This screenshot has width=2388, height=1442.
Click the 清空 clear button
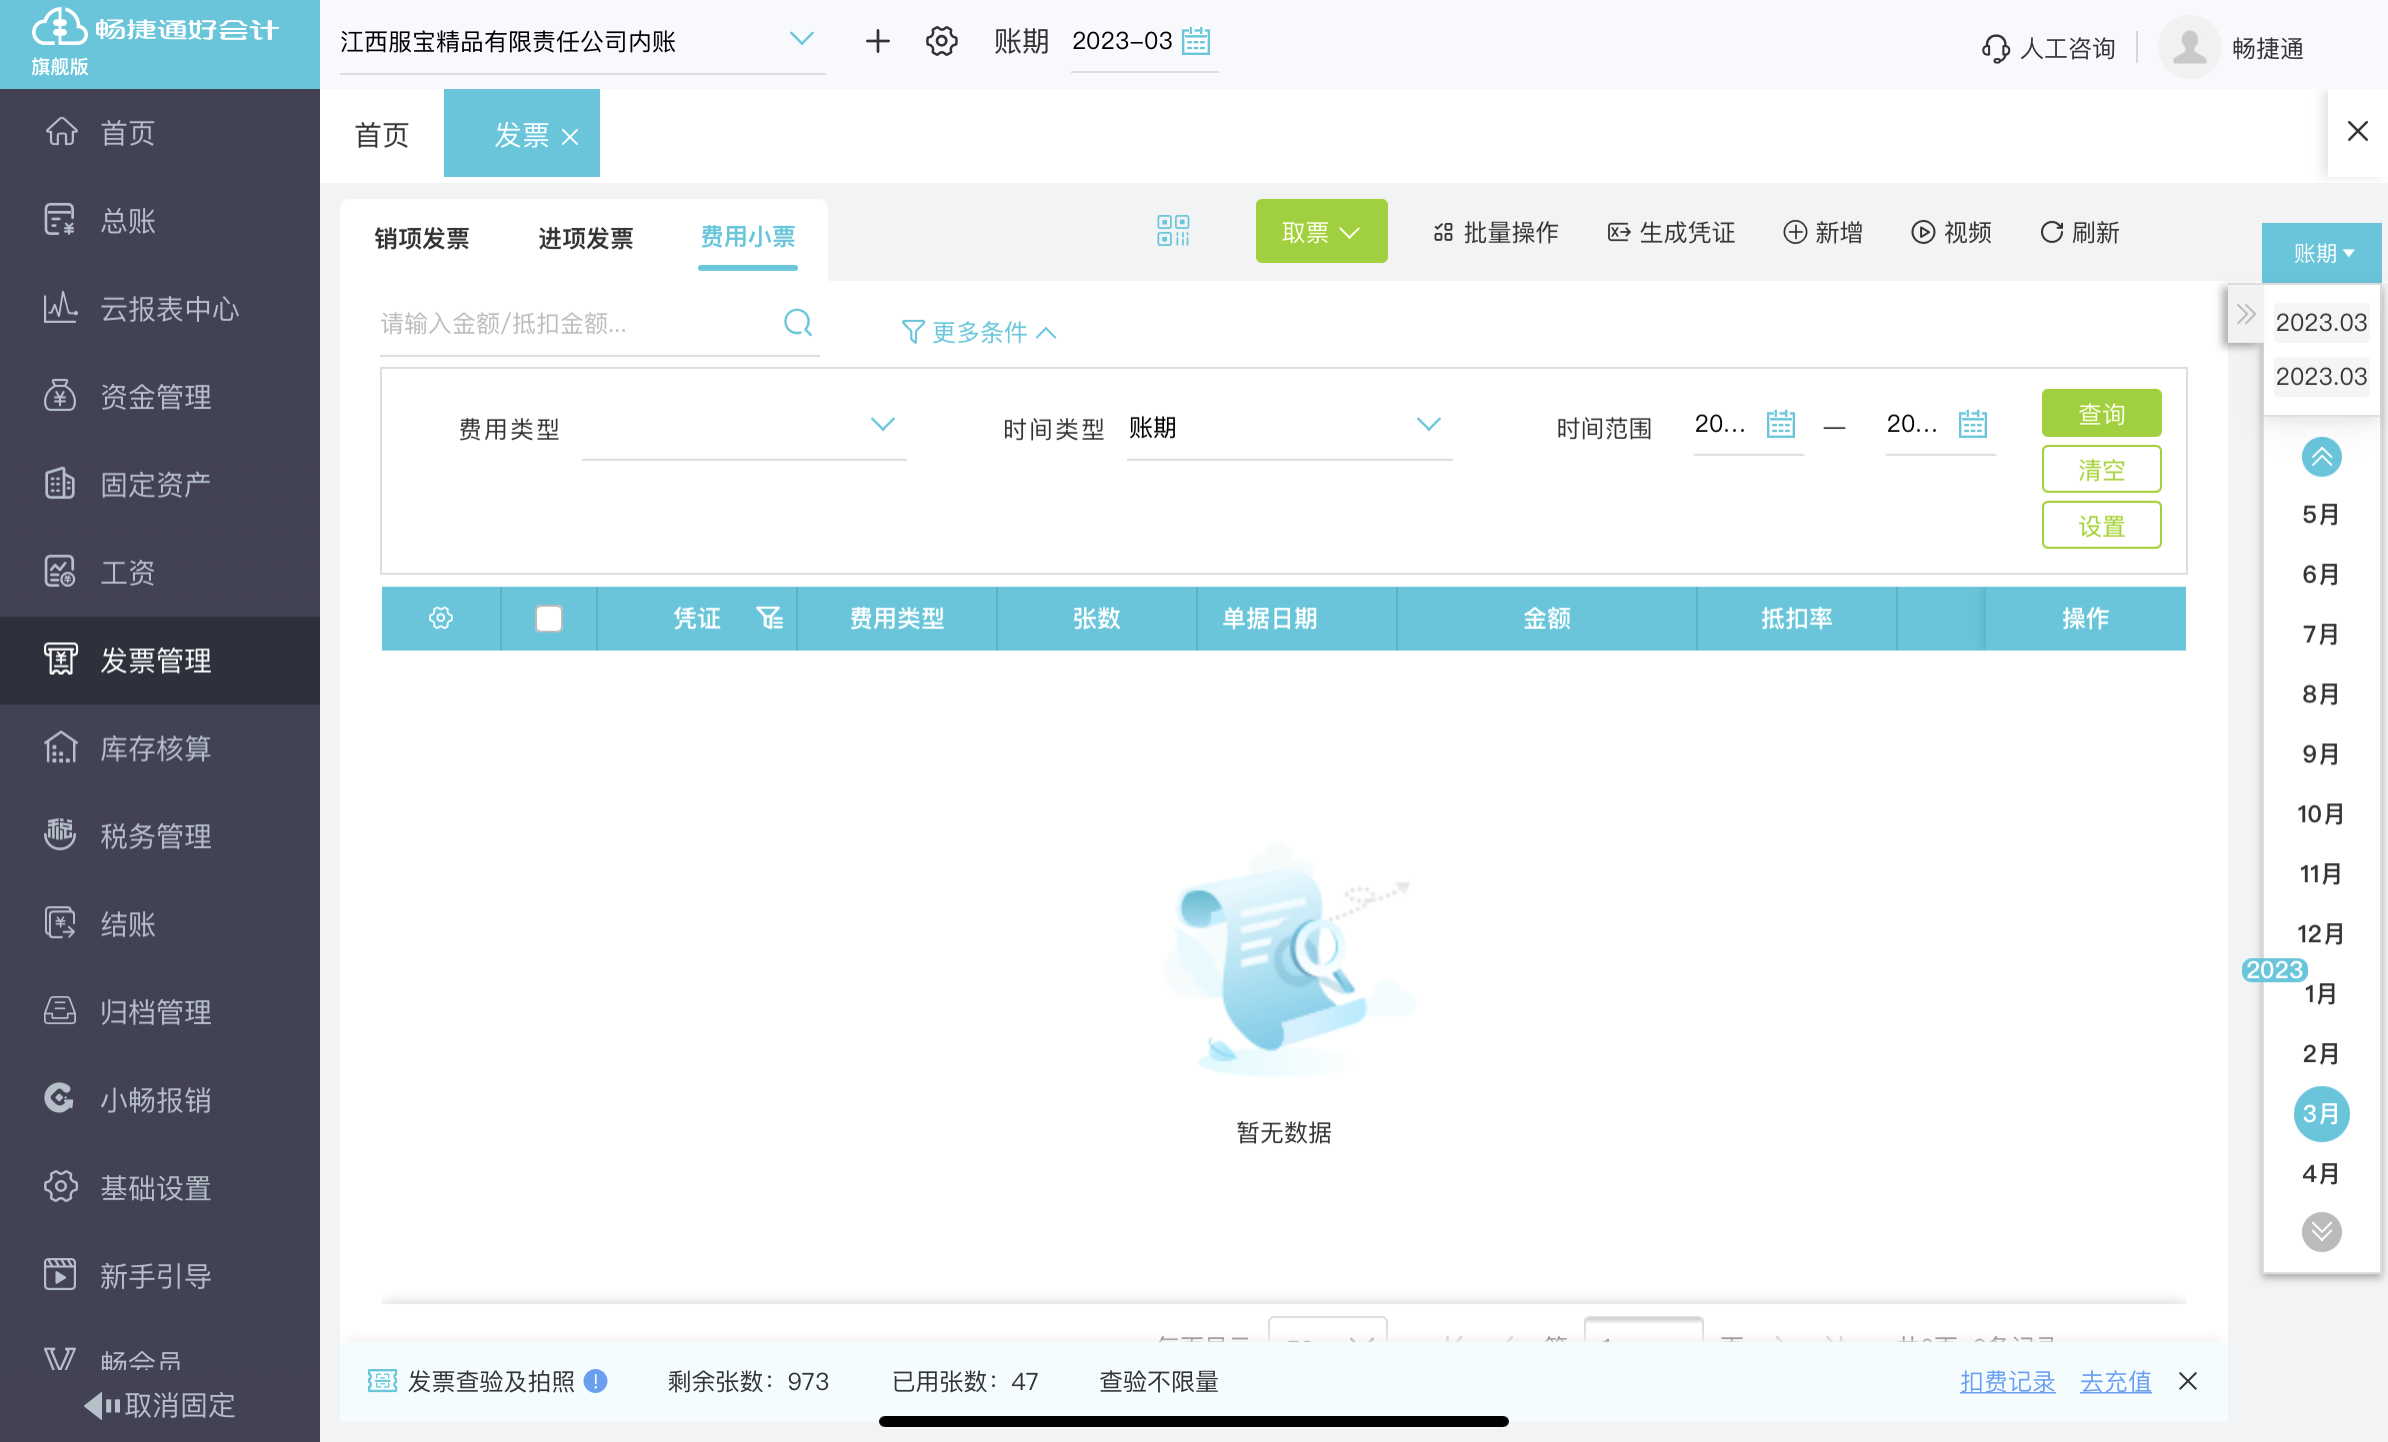point(2101,469)
